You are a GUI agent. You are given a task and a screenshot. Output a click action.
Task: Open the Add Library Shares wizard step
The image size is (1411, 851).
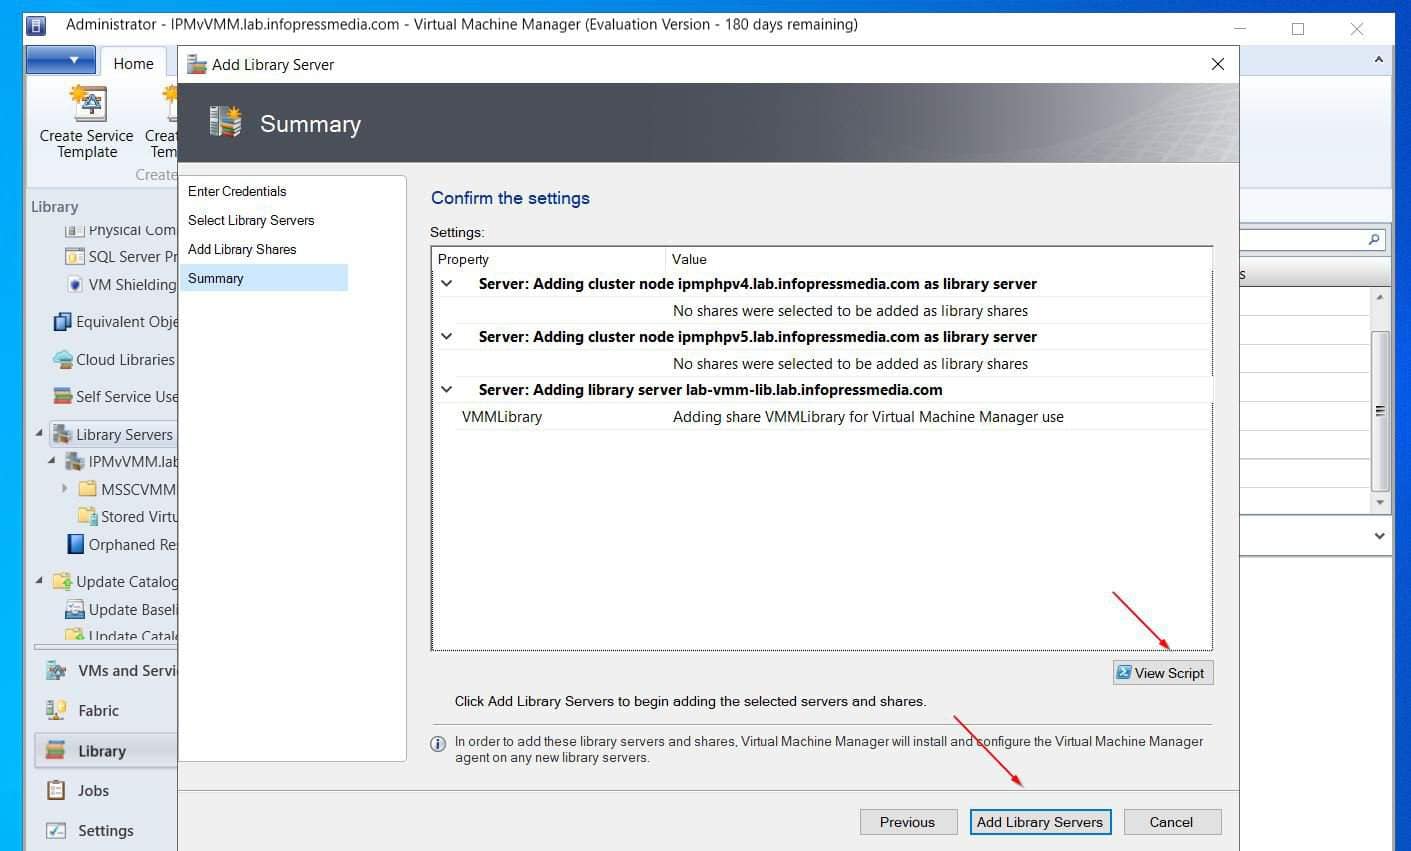(x=242, y=249)
